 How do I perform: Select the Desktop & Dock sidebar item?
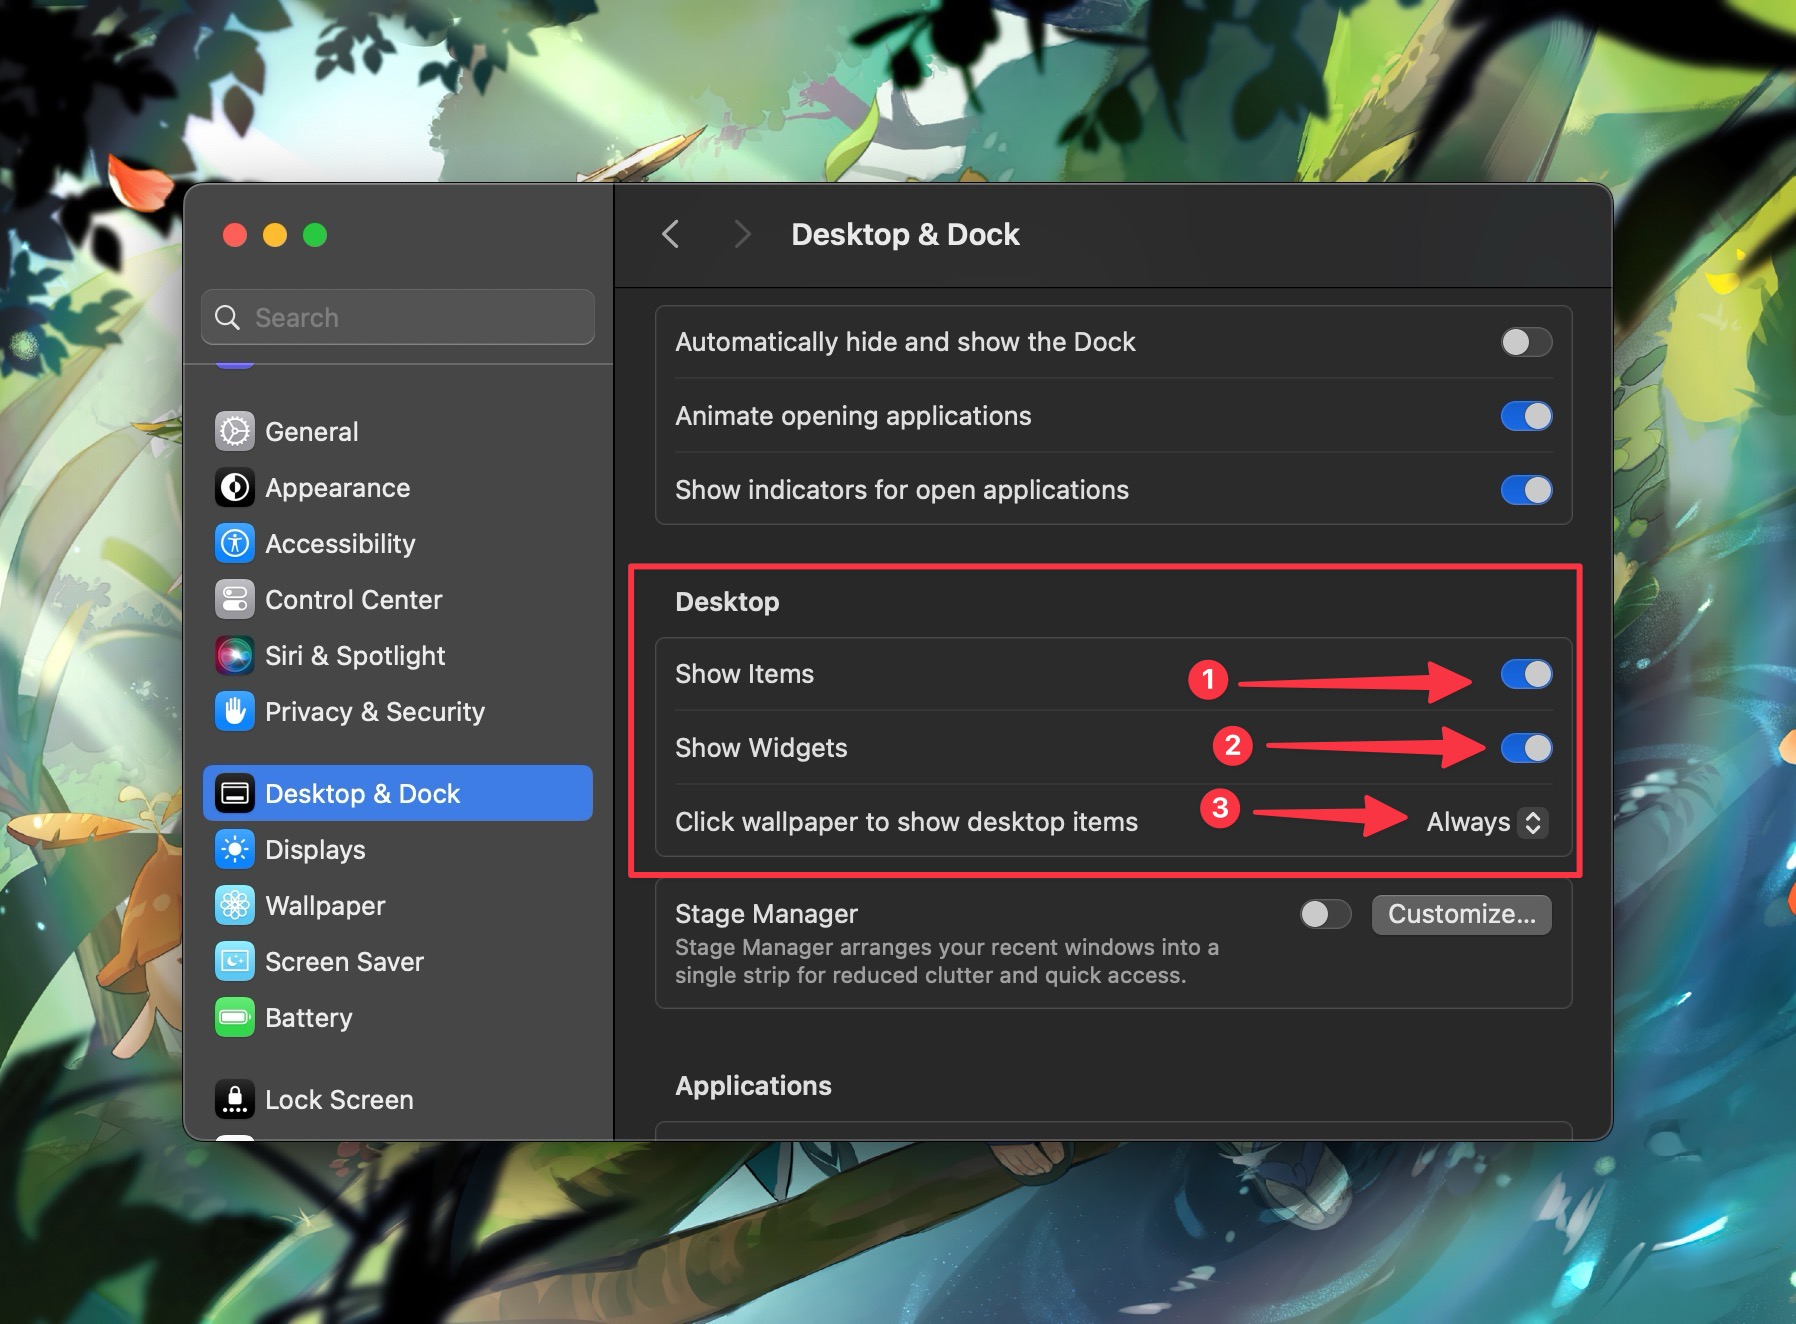pos(362,793)
